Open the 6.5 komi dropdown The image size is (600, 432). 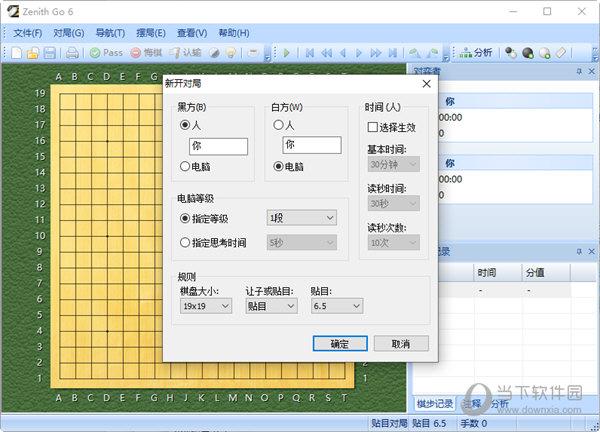(336, 306)
